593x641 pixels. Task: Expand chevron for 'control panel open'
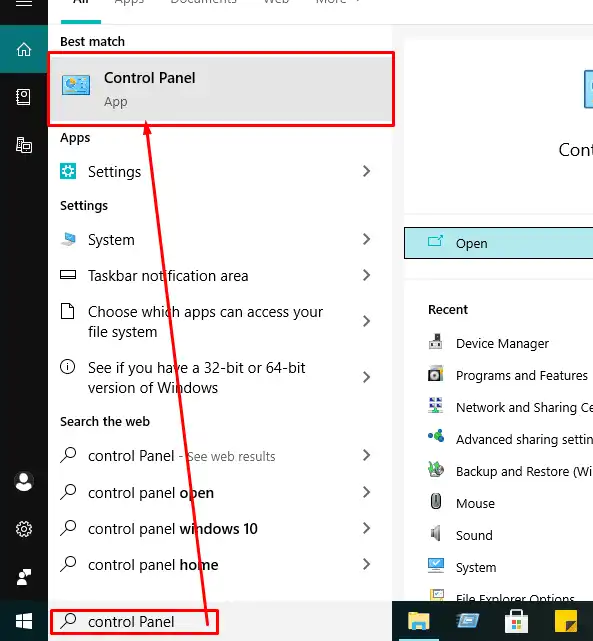coord(367,492)
